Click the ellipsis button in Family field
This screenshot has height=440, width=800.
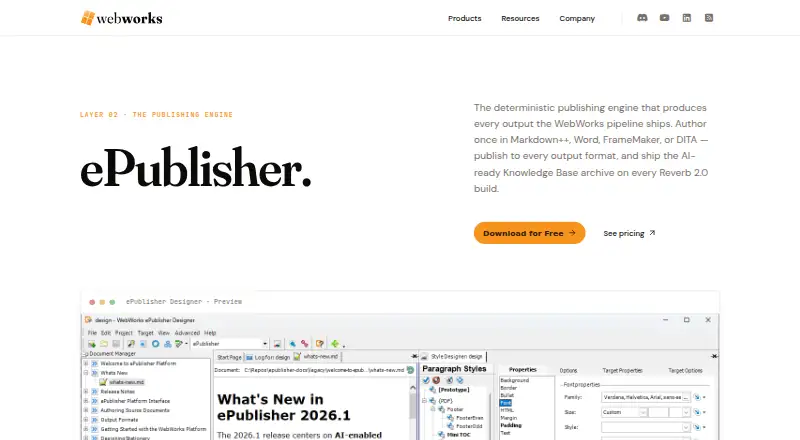(686, 397)
